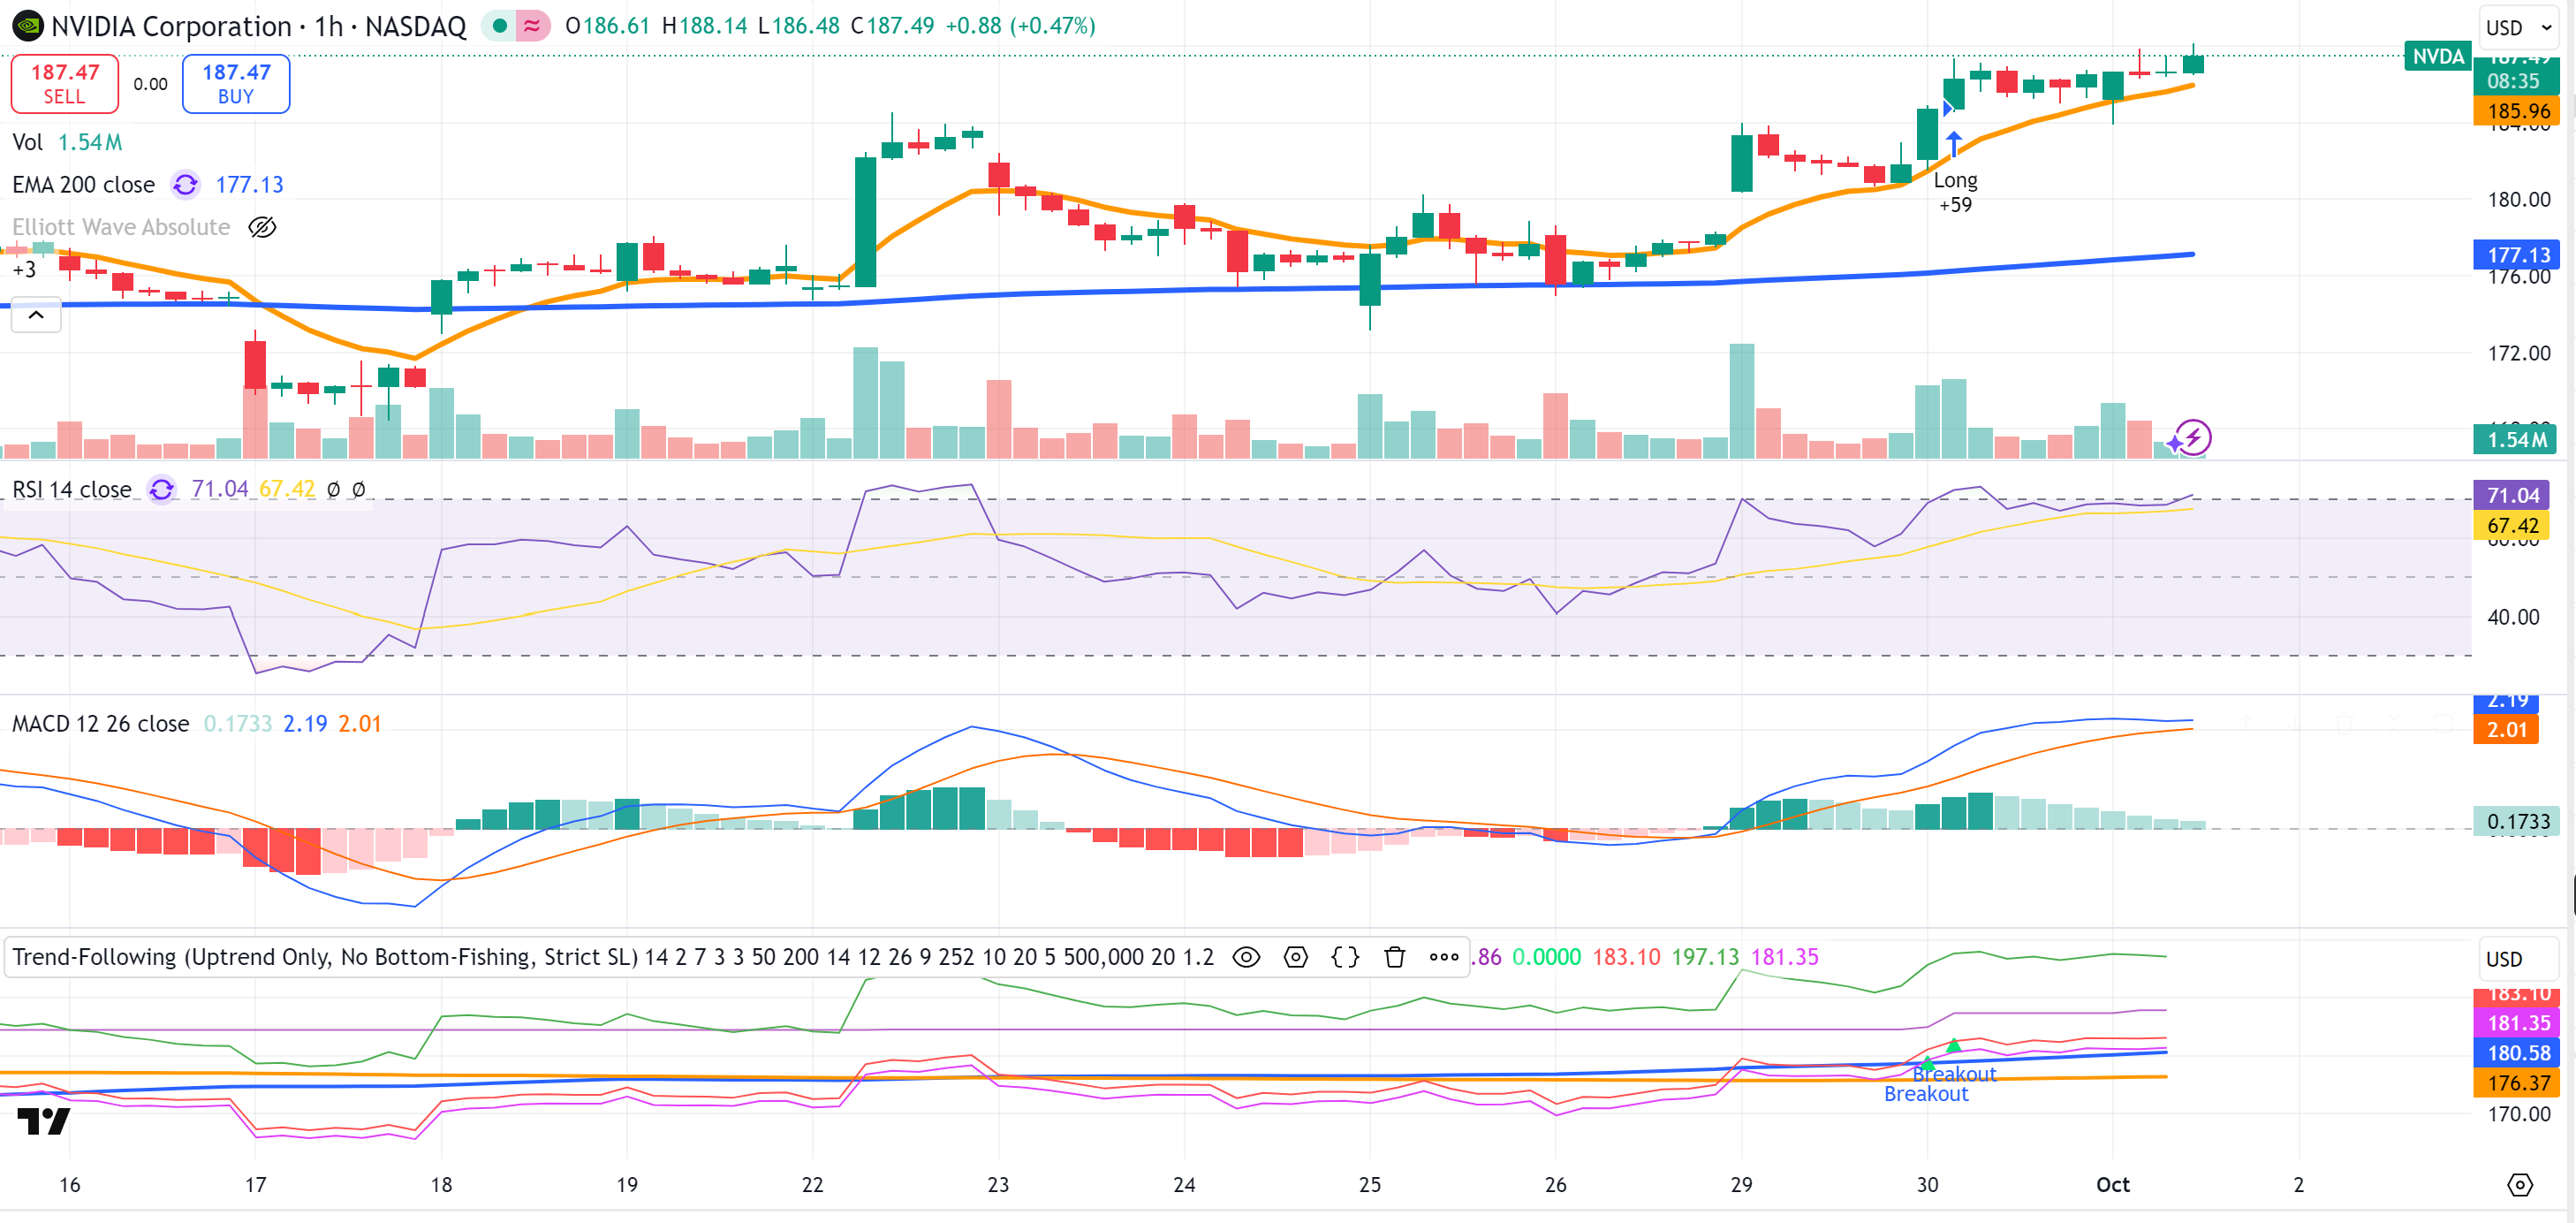This screenshot has height=1223, width=2576.
Task: Select the MACD 12 26 close legend title
Action: [100, 723]
